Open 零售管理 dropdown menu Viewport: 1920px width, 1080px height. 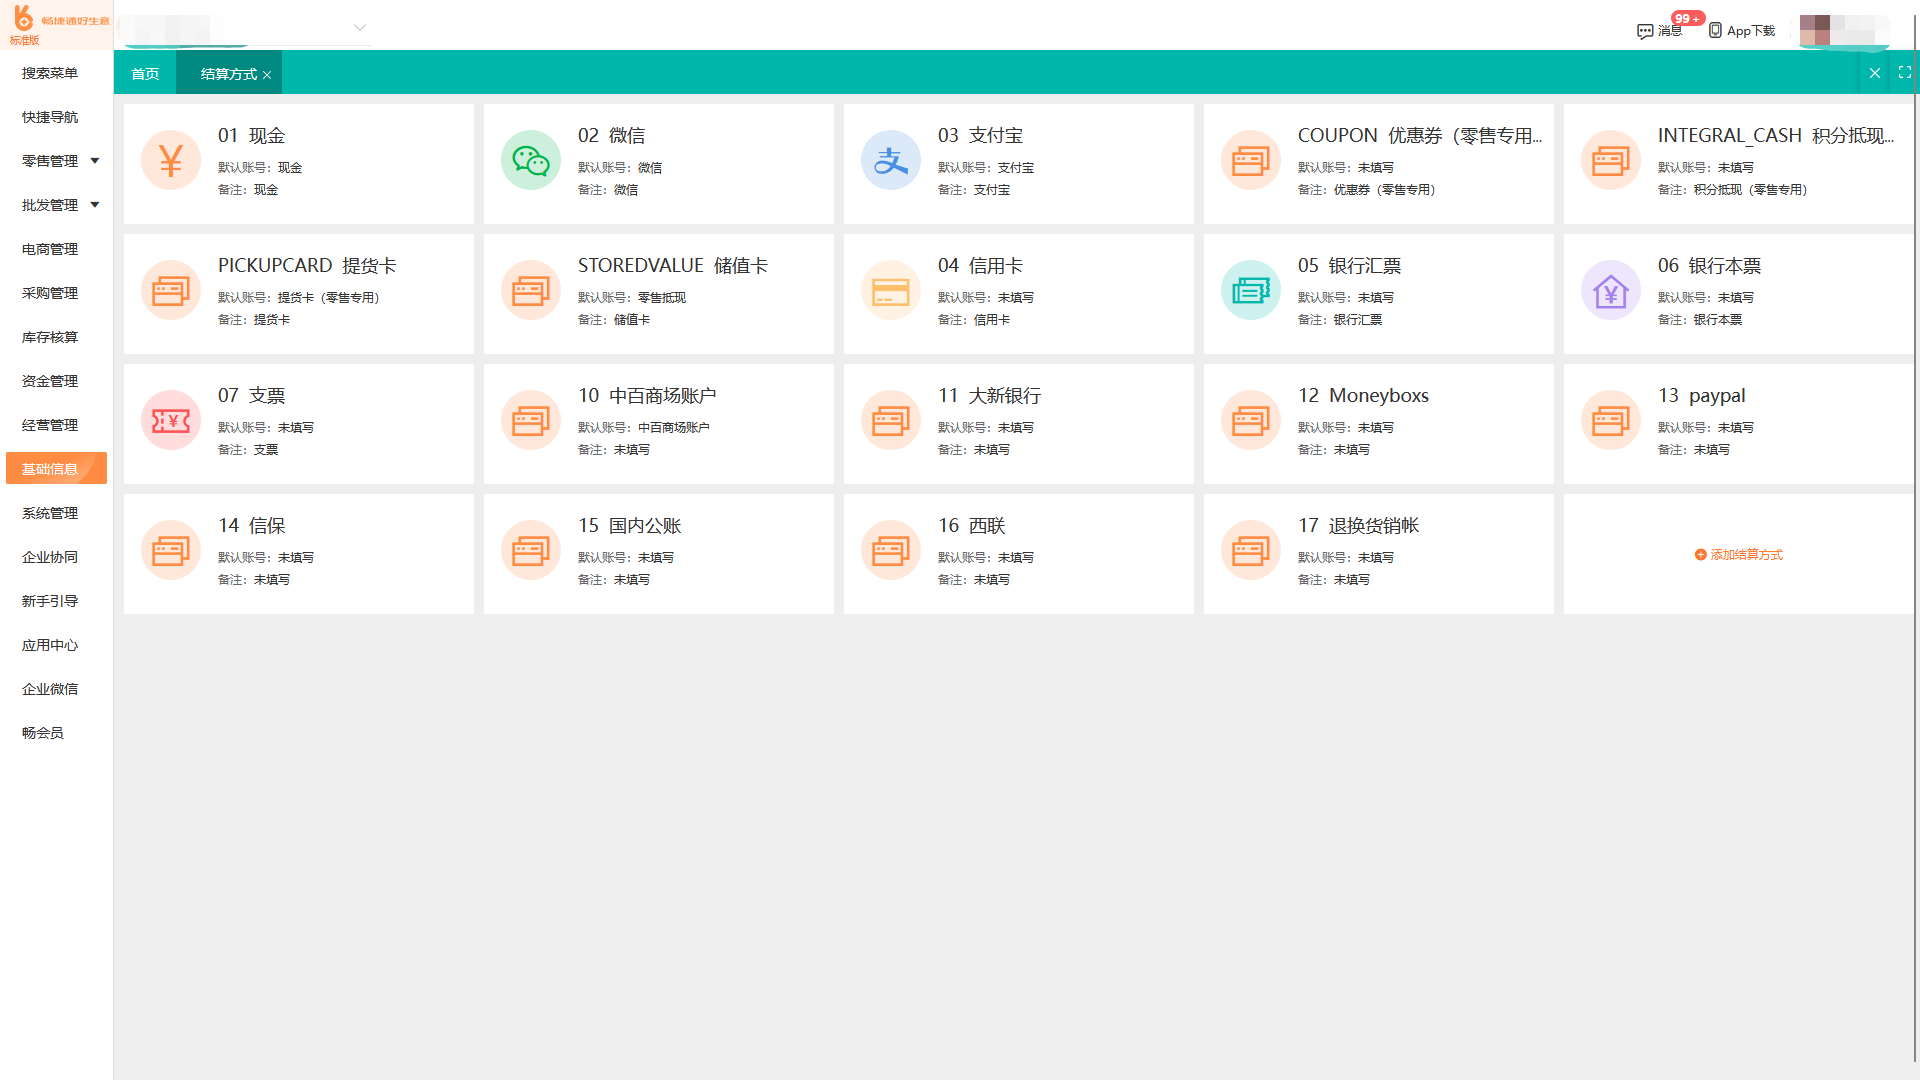(x=58, y=161)
